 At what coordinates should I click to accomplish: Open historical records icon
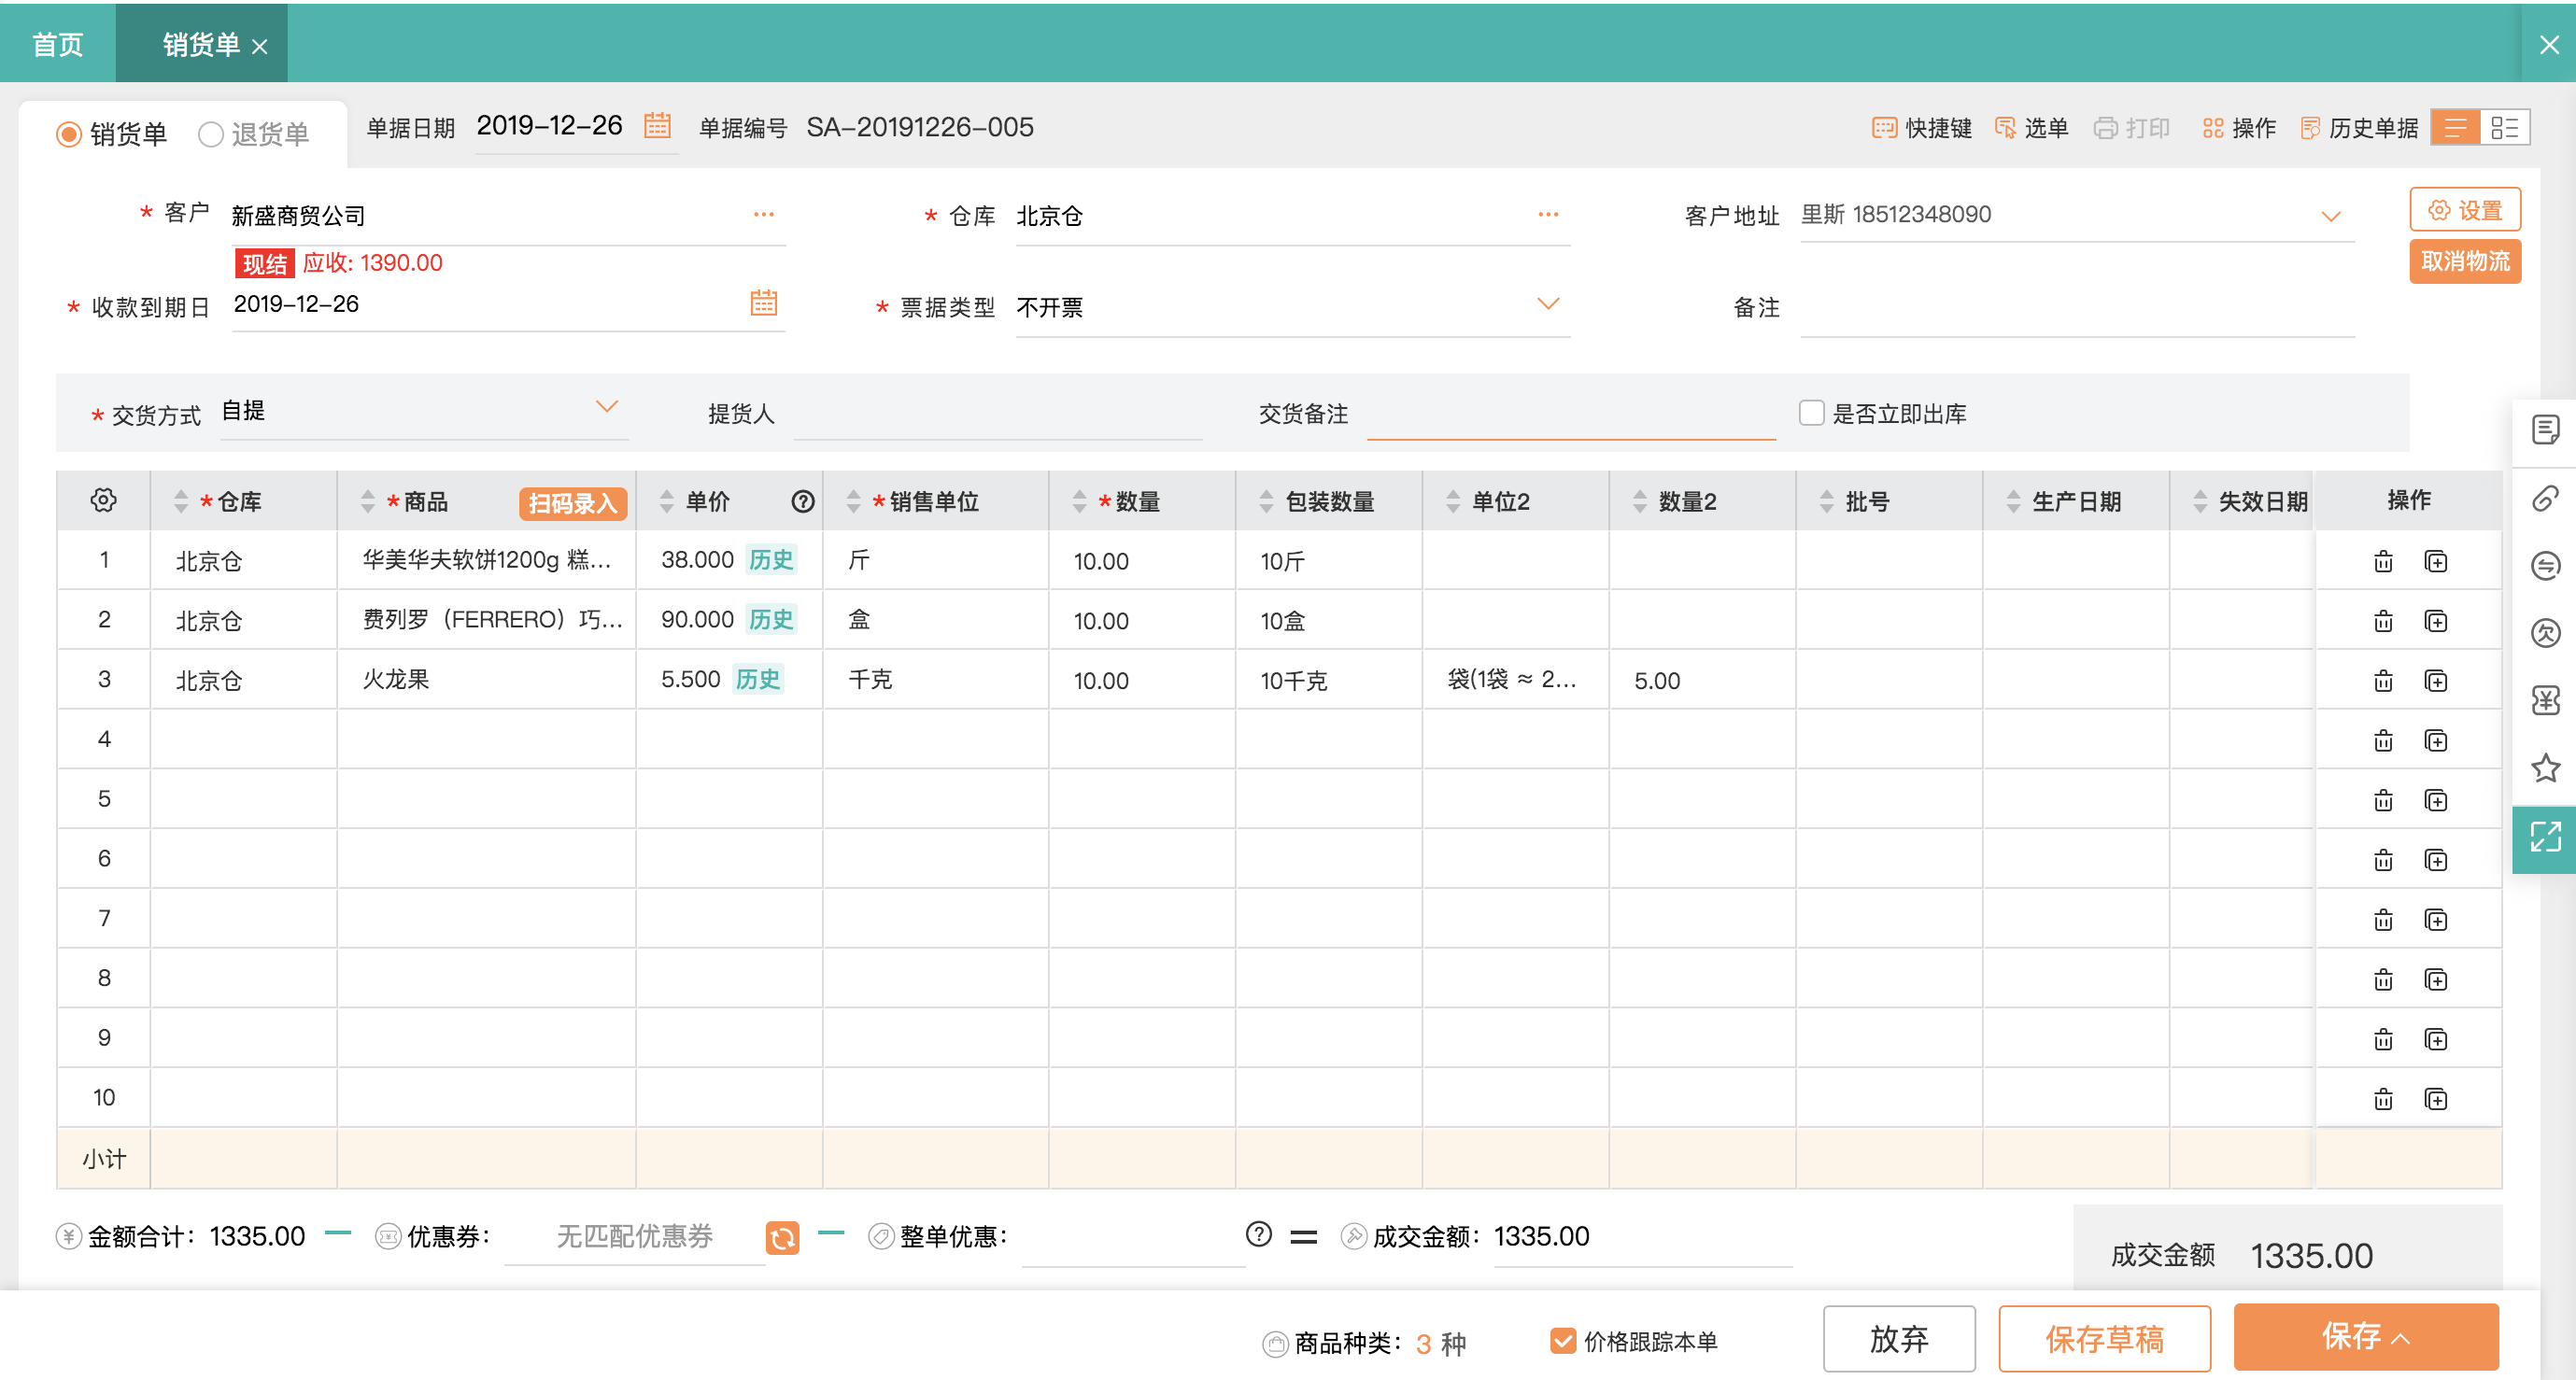pos(2370,126)
